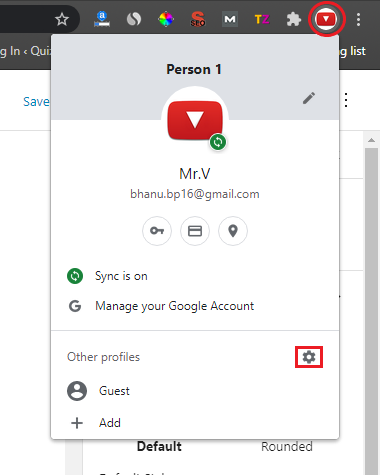
Task: Select the Rounded option text
Action: click(287, 447)
